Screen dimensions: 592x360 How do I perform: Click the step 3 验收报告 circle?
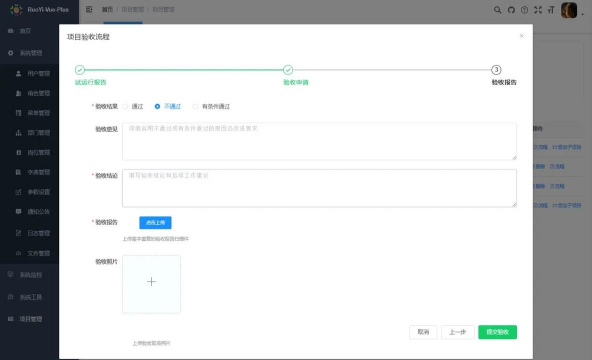496,70
